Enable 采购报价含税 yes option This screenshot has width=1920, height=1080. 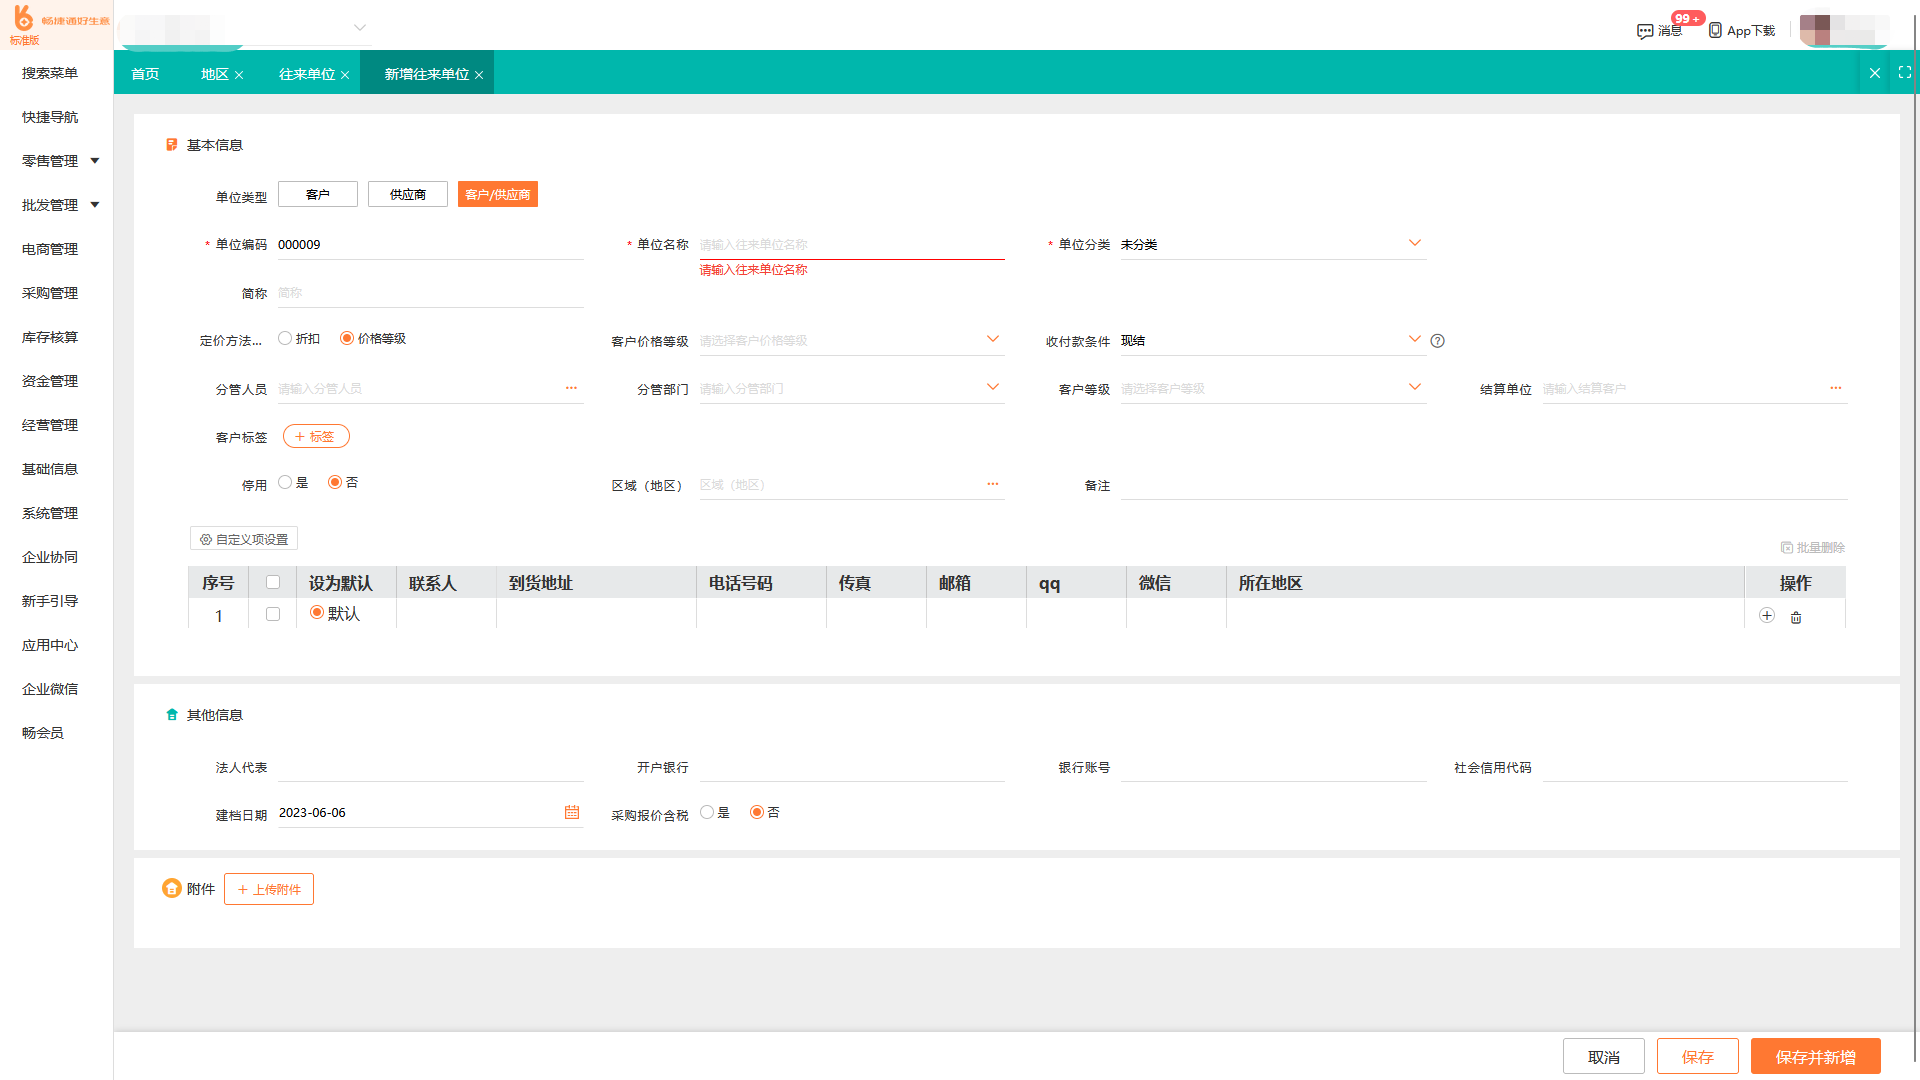coord(708,812)
